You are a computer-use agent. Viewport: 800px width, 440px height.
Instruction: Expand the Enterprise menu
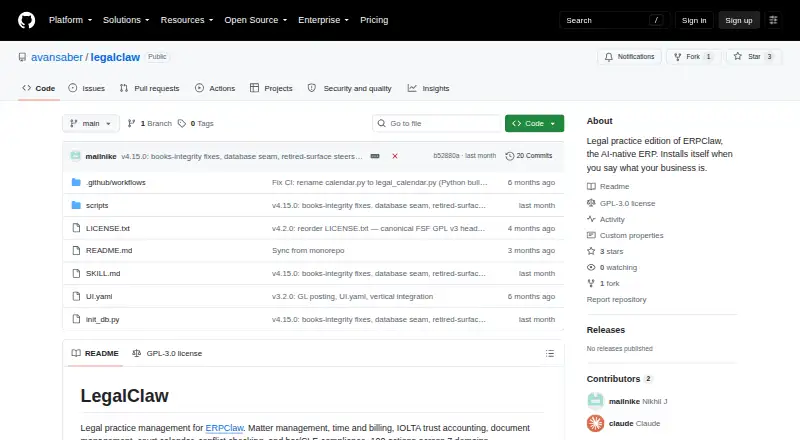[323, 20]
